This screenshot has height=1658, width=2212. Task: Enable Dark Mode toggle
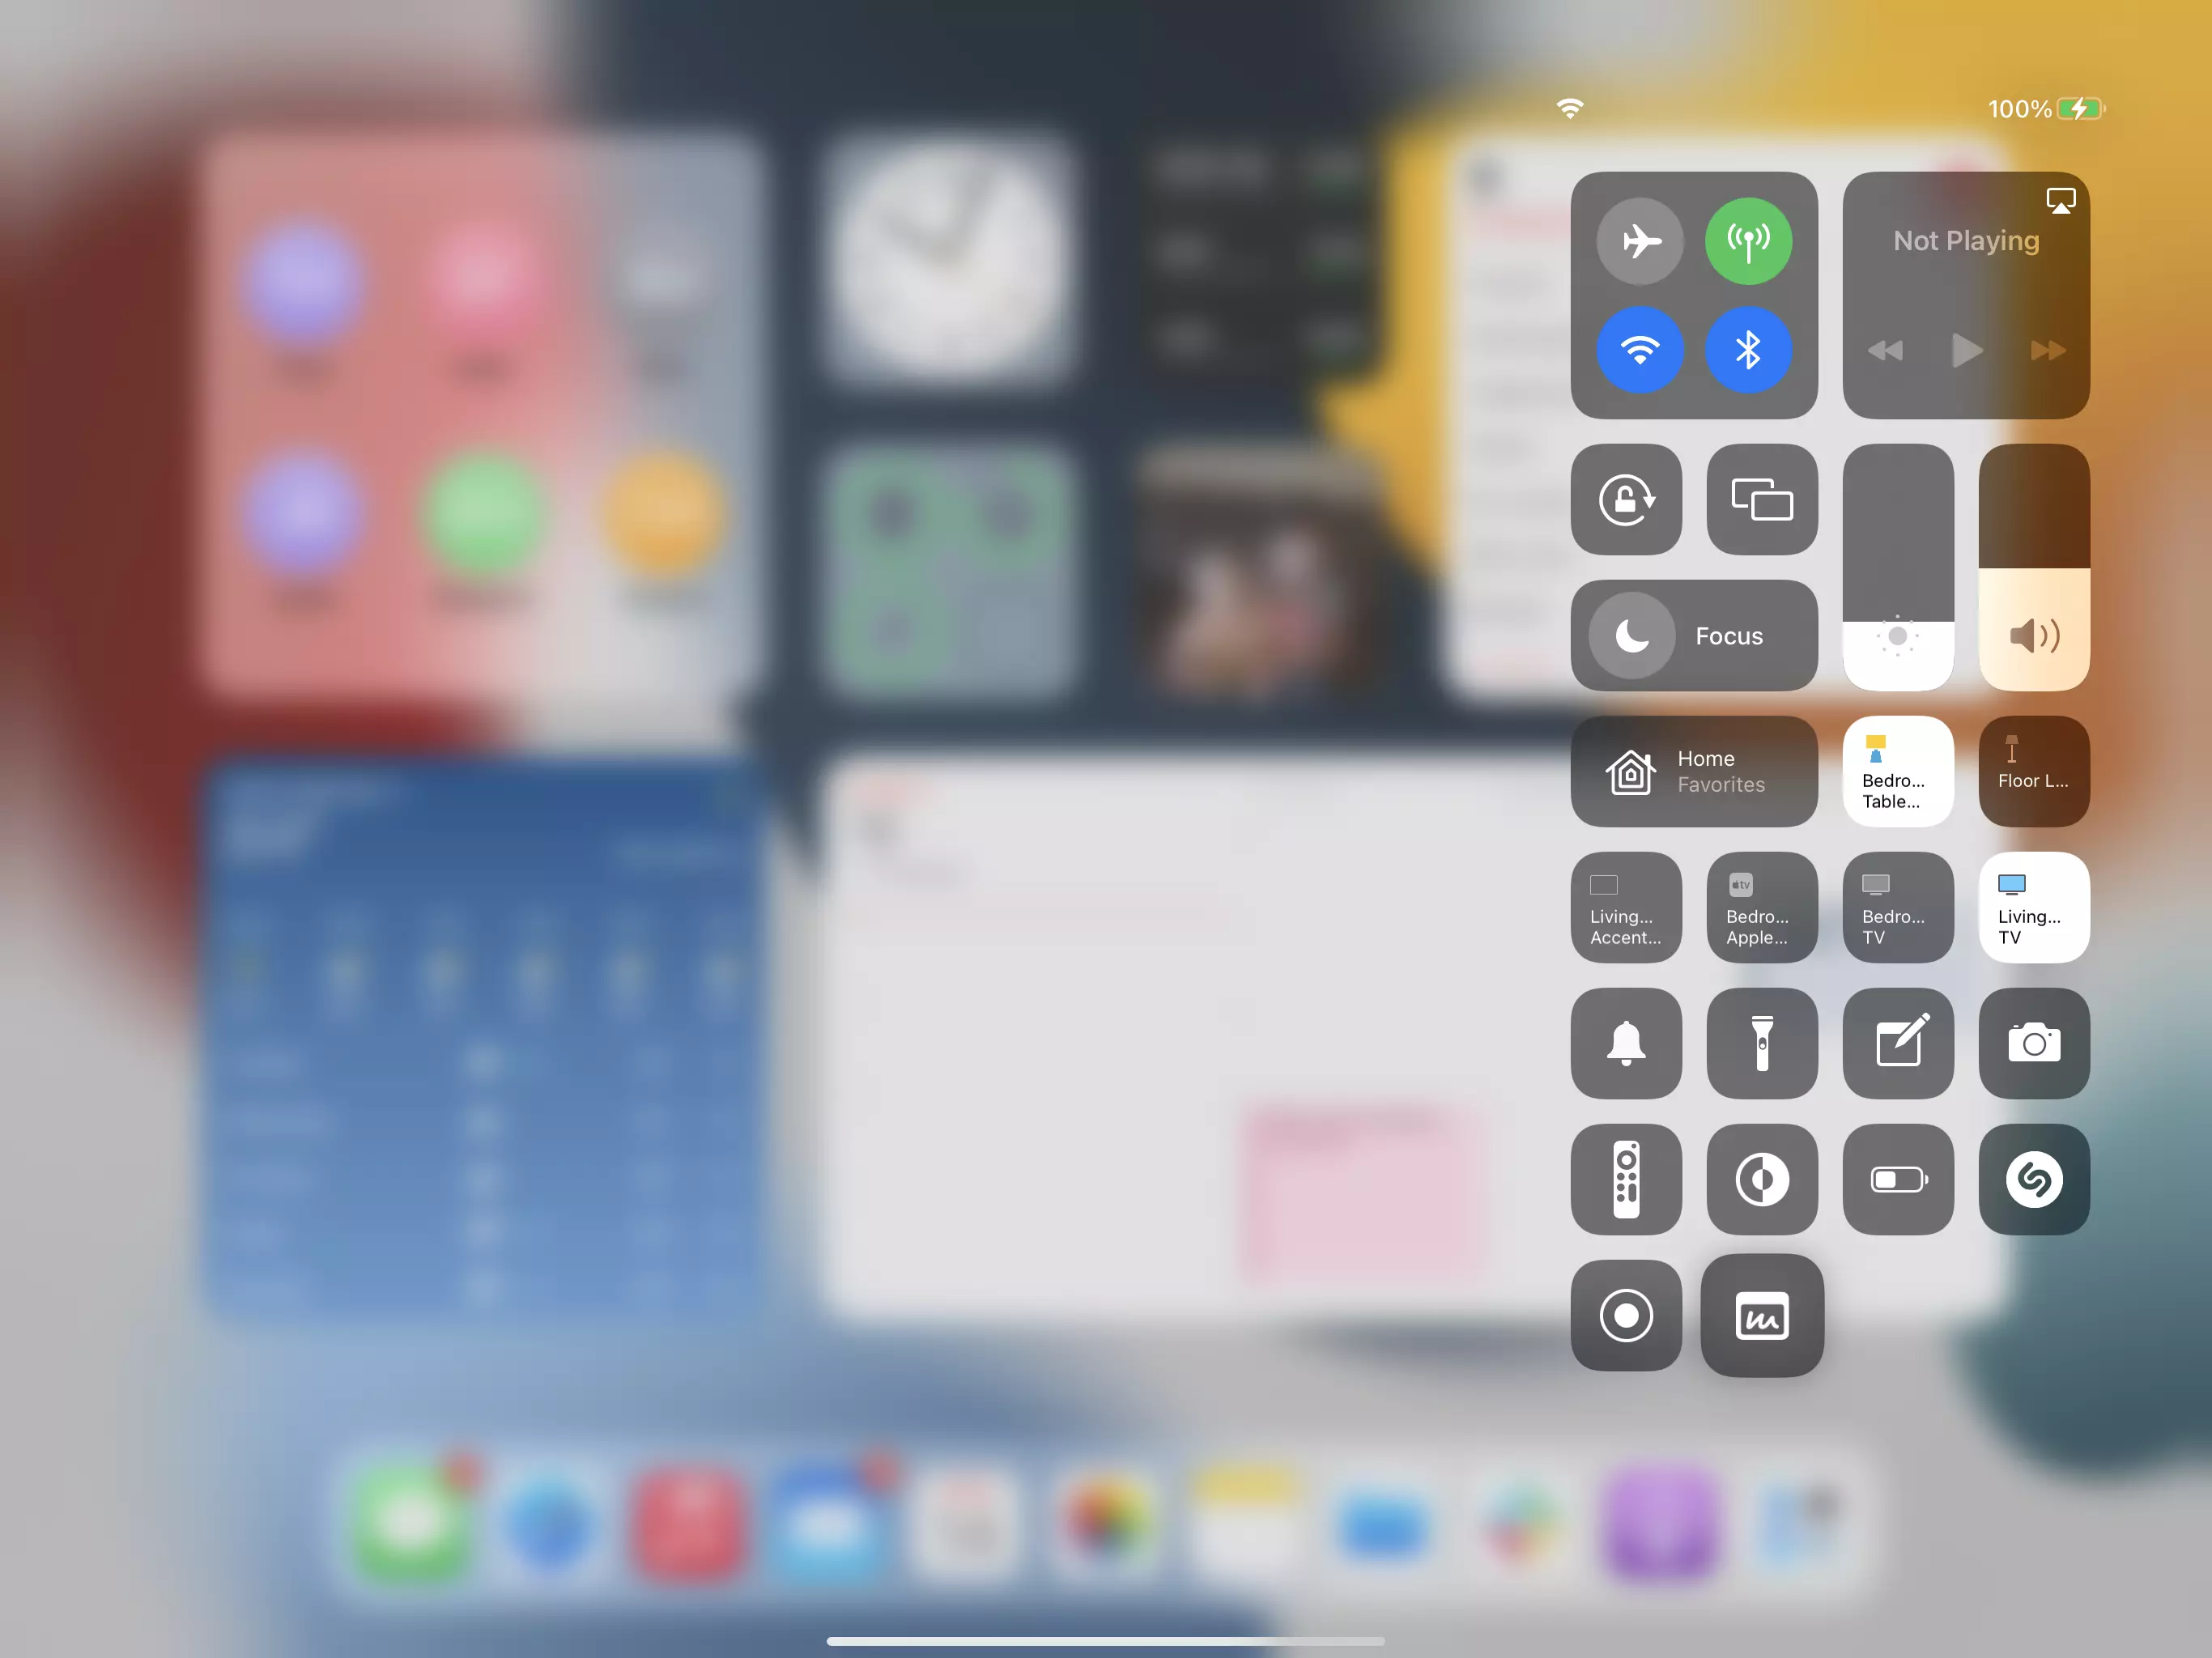[1761, 1179]
